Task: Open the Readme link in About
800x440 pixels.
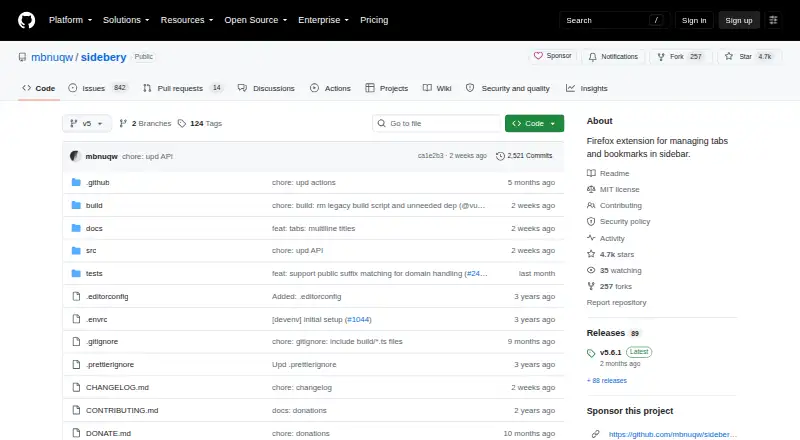Action: [608, 174]
